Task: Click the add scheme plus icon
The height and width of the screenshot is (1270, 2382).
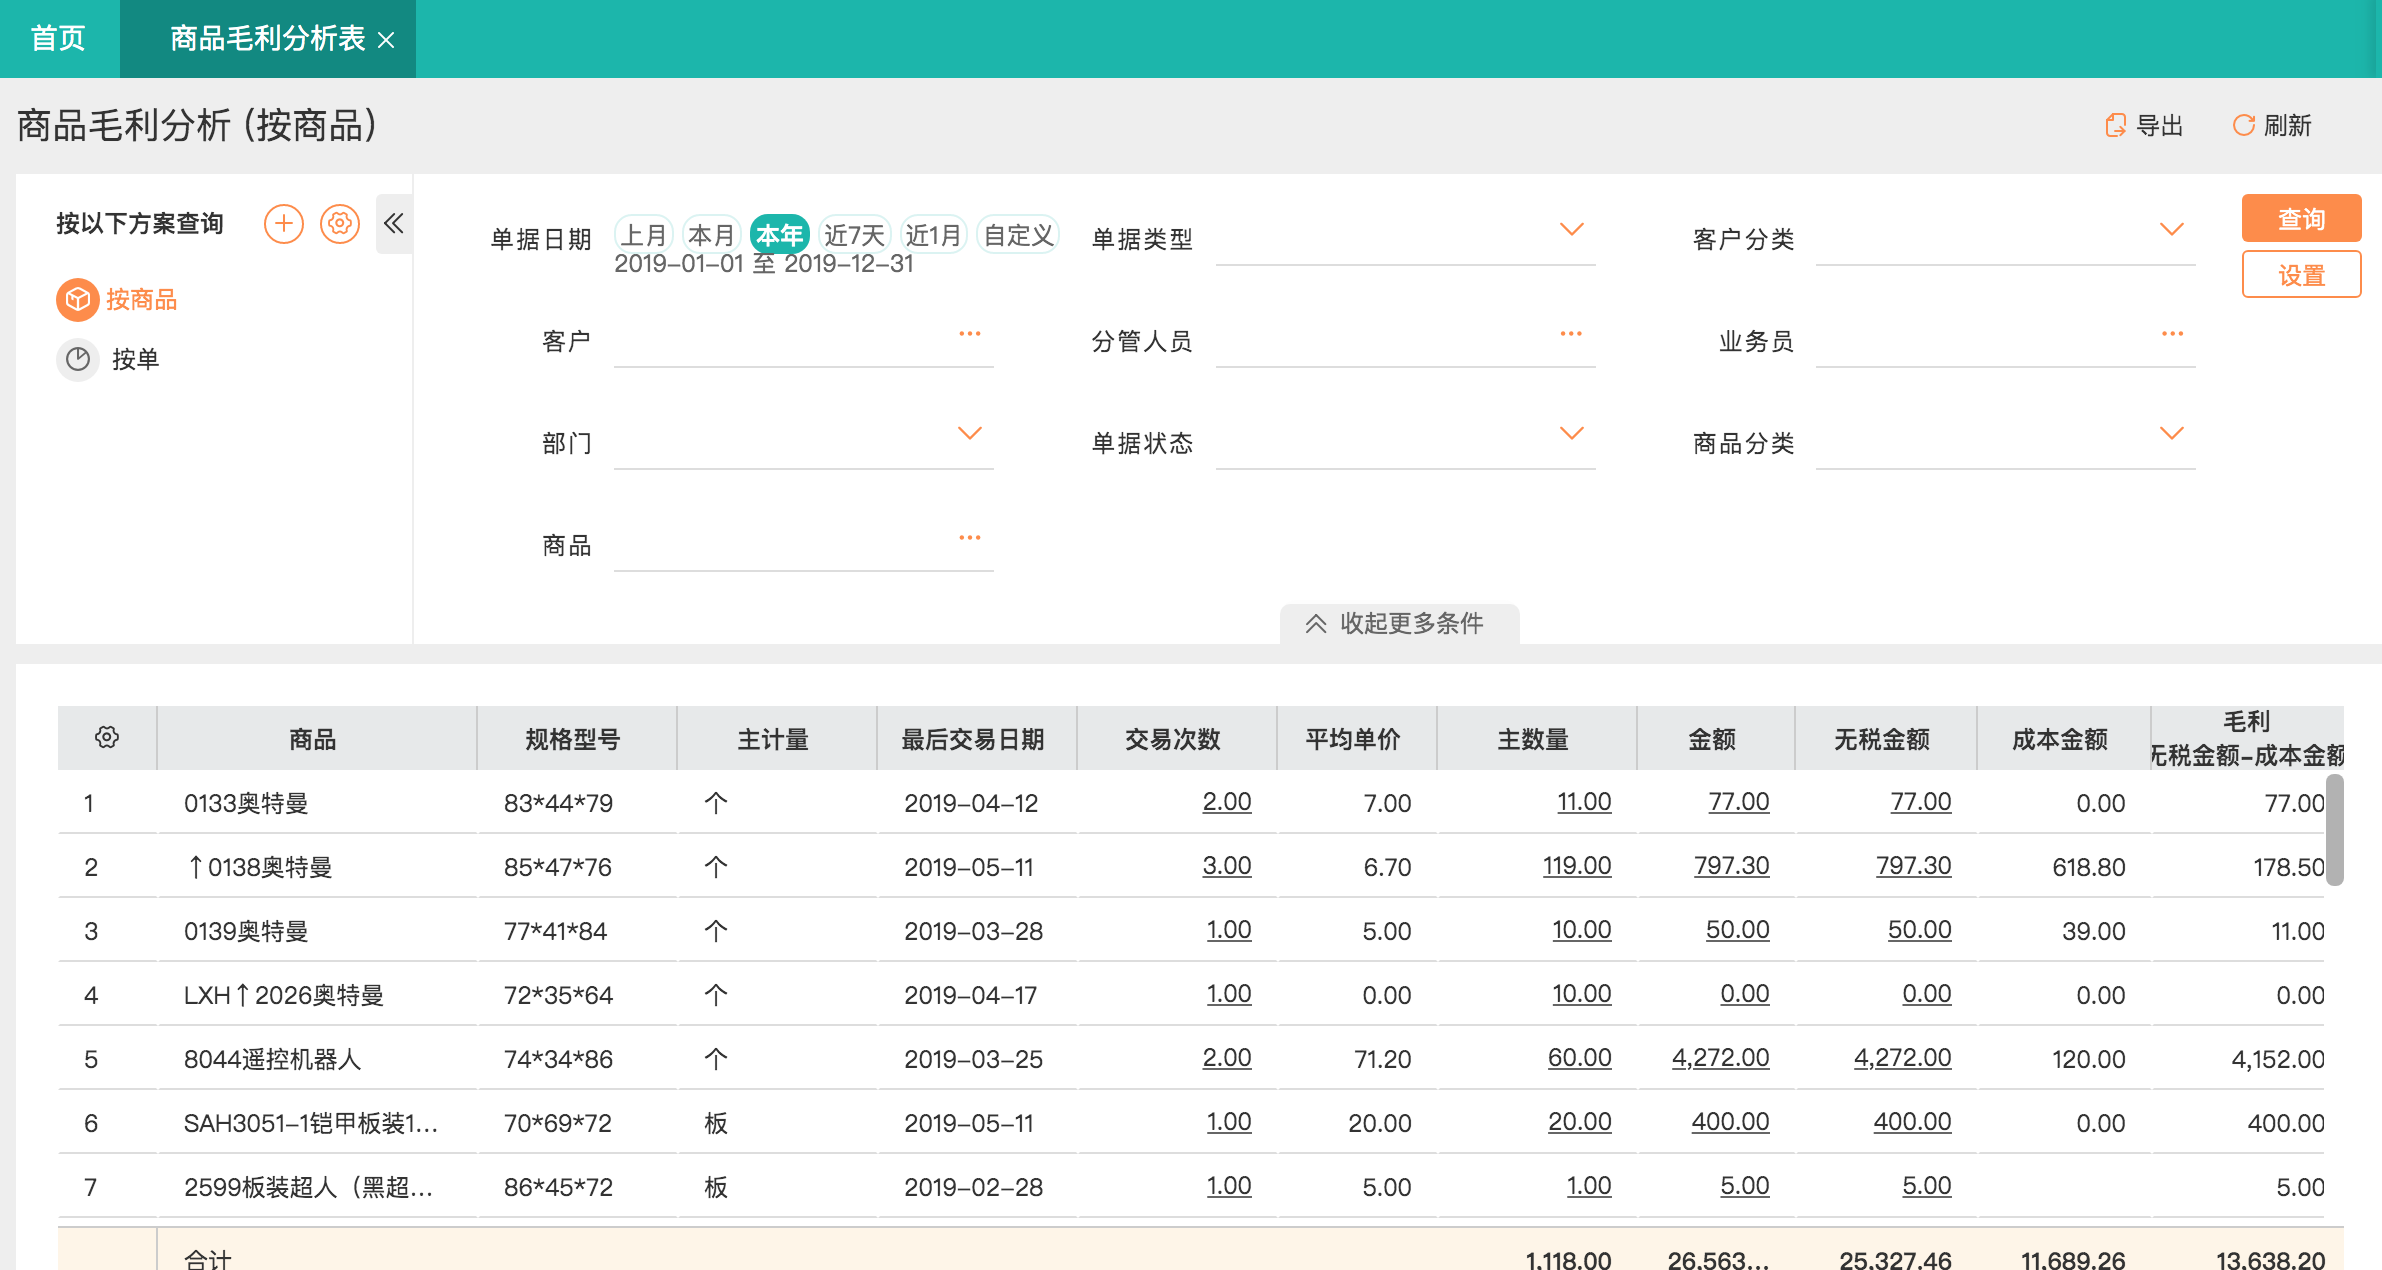Action: point(285,222)
